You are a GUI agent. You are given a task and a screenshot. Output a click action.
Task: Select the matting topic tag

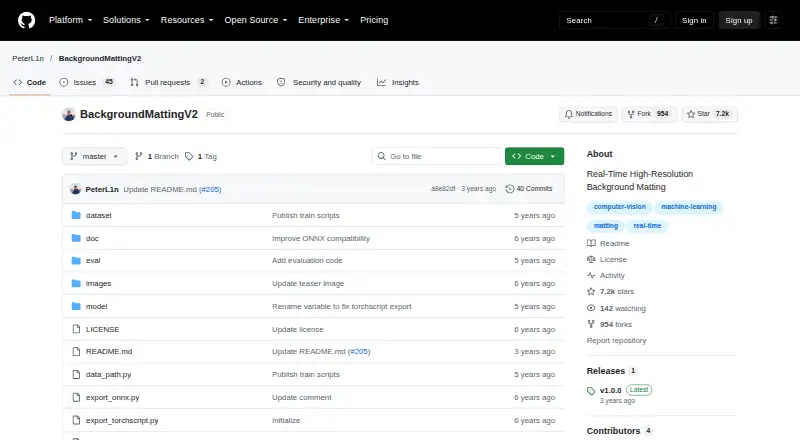tap(606, 226)
